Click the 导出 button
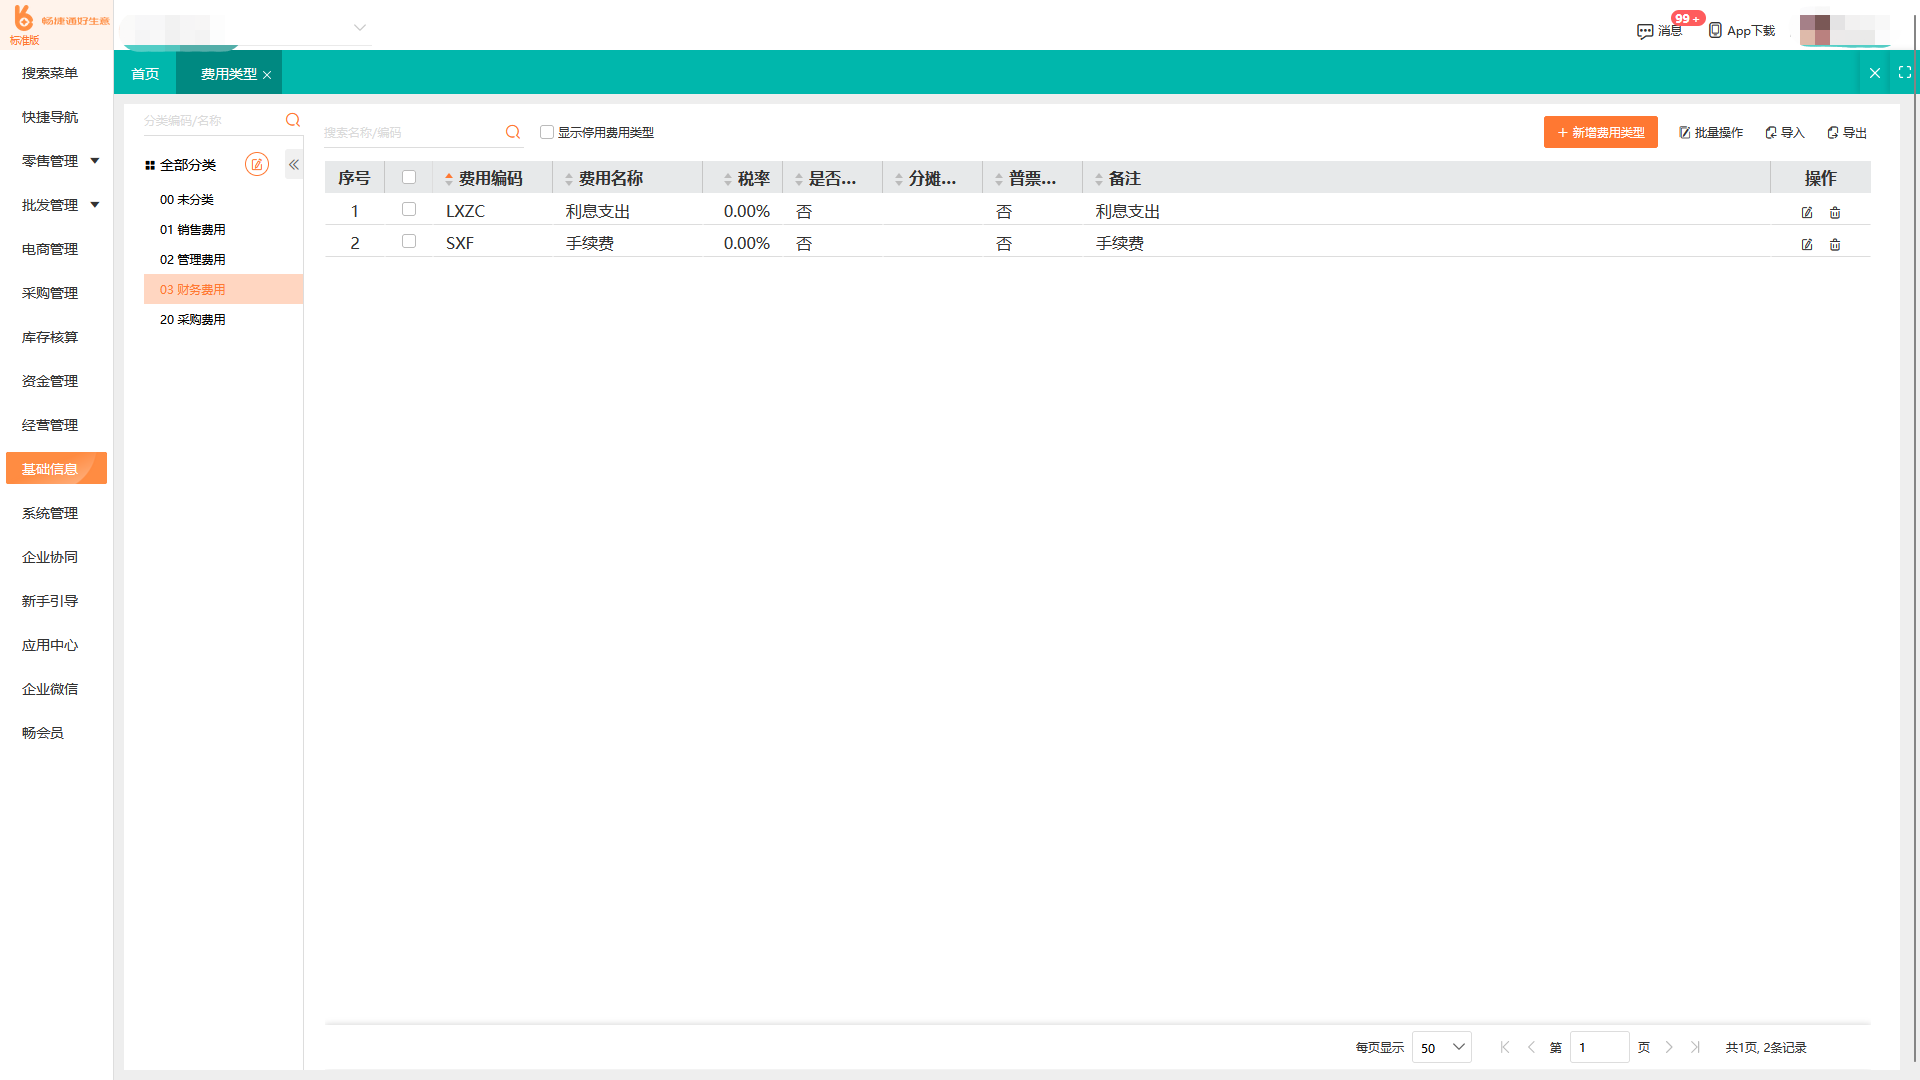The image size is (1920, 1080). (x=1846, y=131)
